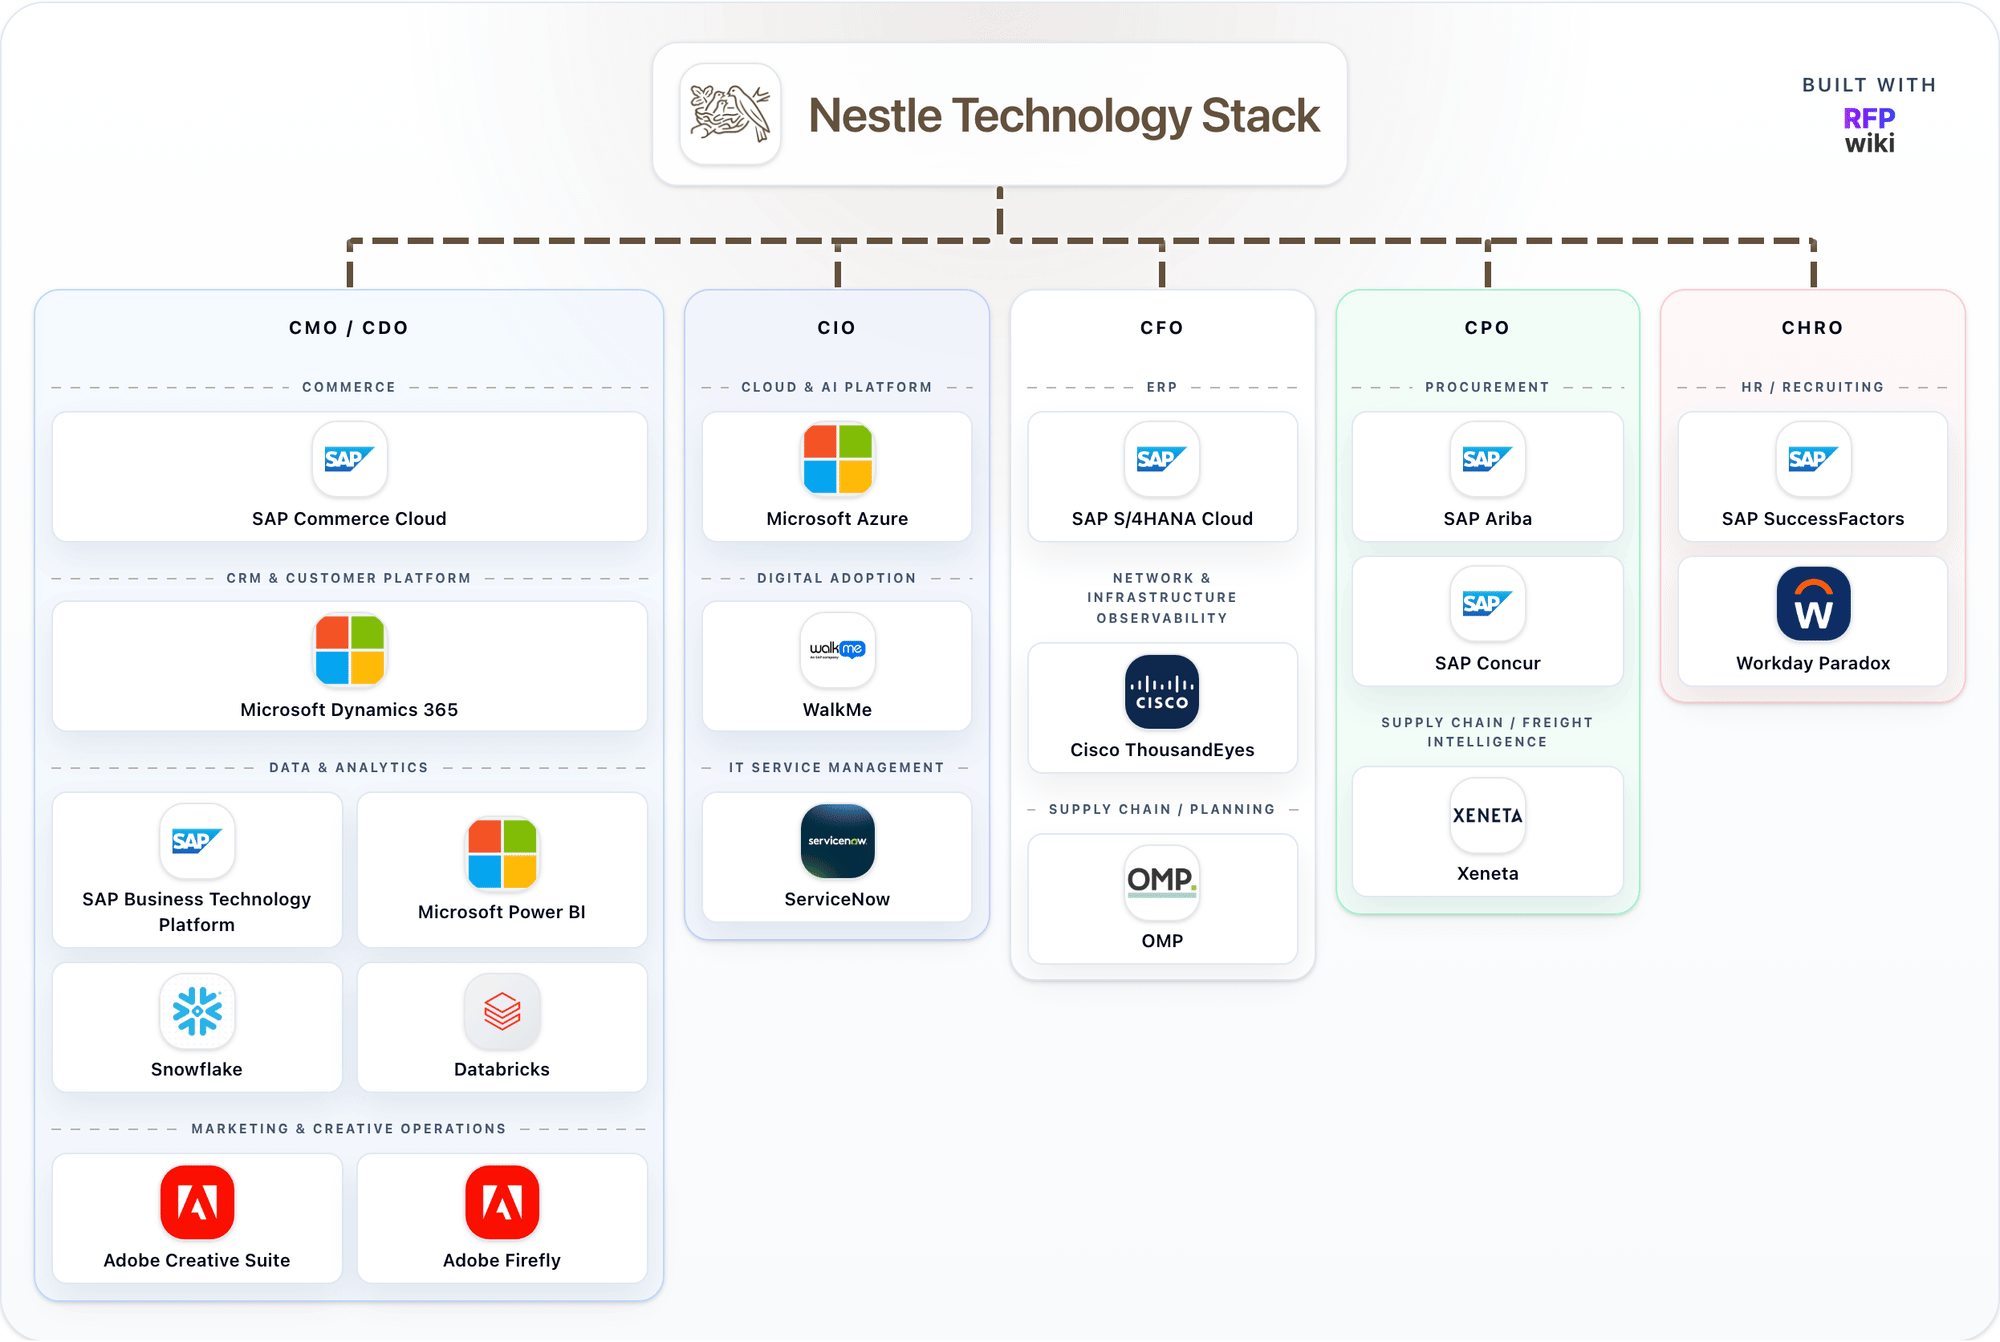Click the SAP Concur logo icon
Screen dimensions: 2000x1342
(1487, 604)
